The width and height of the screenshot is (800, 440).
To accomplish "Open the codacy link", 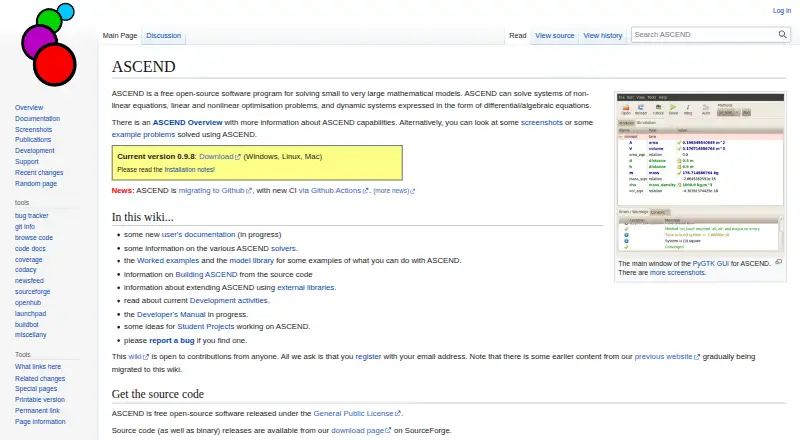I will tap(26, 270).
